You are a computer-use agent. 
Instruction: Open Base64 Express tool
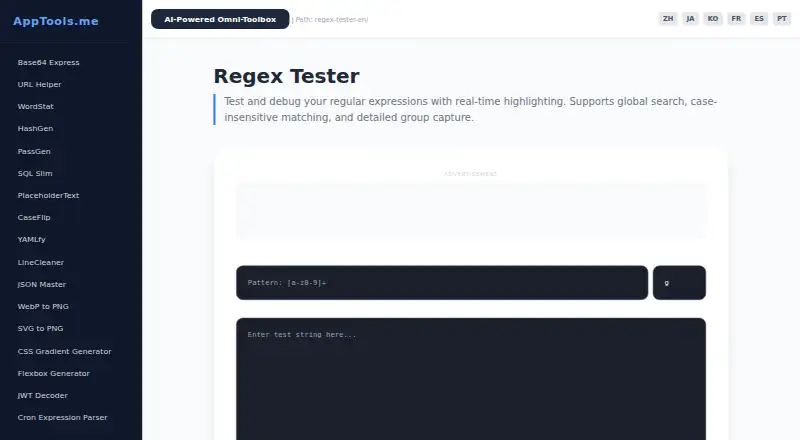(x=48, y=62)
